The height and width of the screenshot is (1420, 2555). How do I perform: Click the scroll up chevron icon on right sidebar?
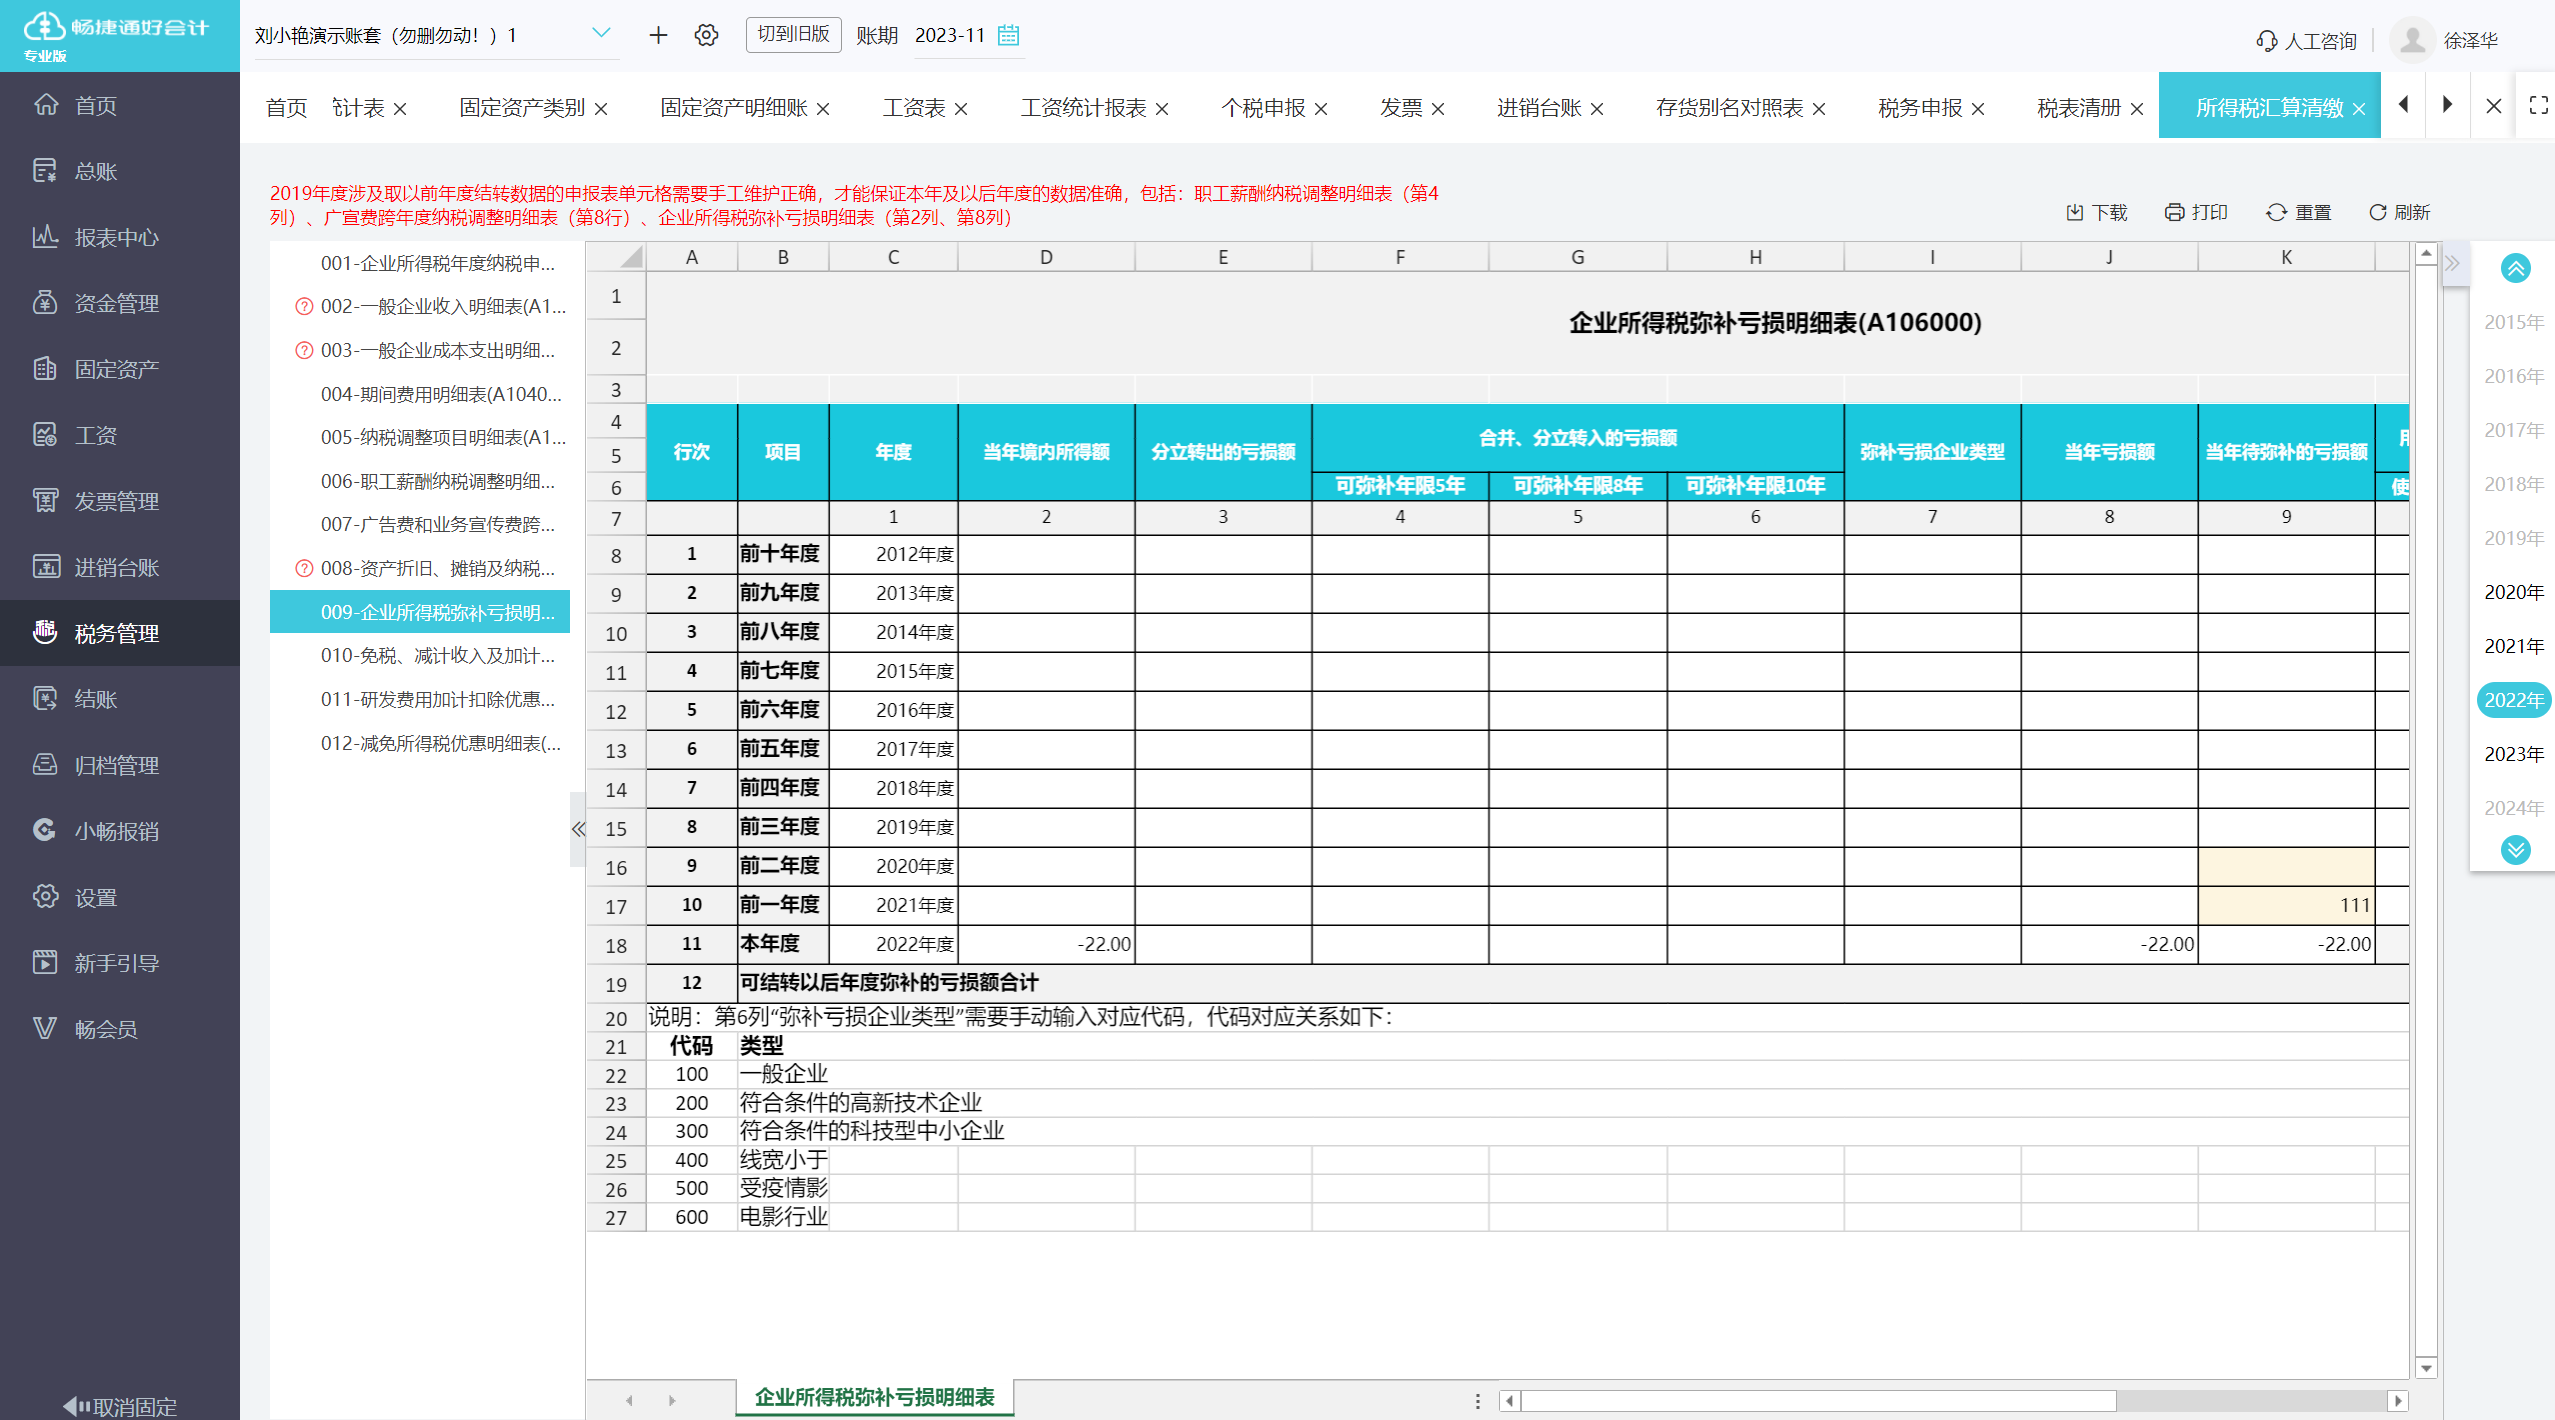(2511, 268)
